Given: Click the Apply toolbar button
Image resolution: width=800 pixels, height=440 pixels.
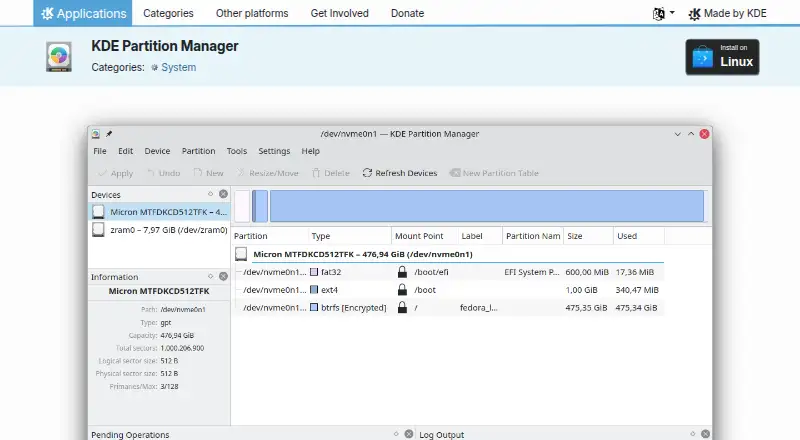Looking at the screenshot, I should tap(116, 173).
